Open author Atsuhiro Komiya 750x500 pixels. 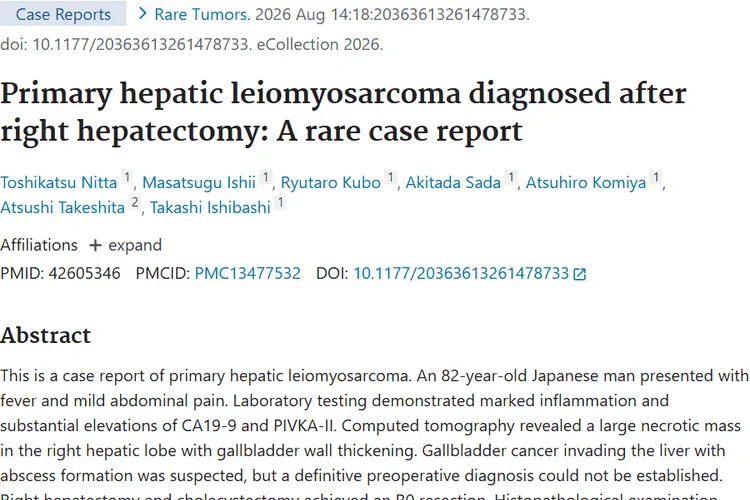click(586, 182)
